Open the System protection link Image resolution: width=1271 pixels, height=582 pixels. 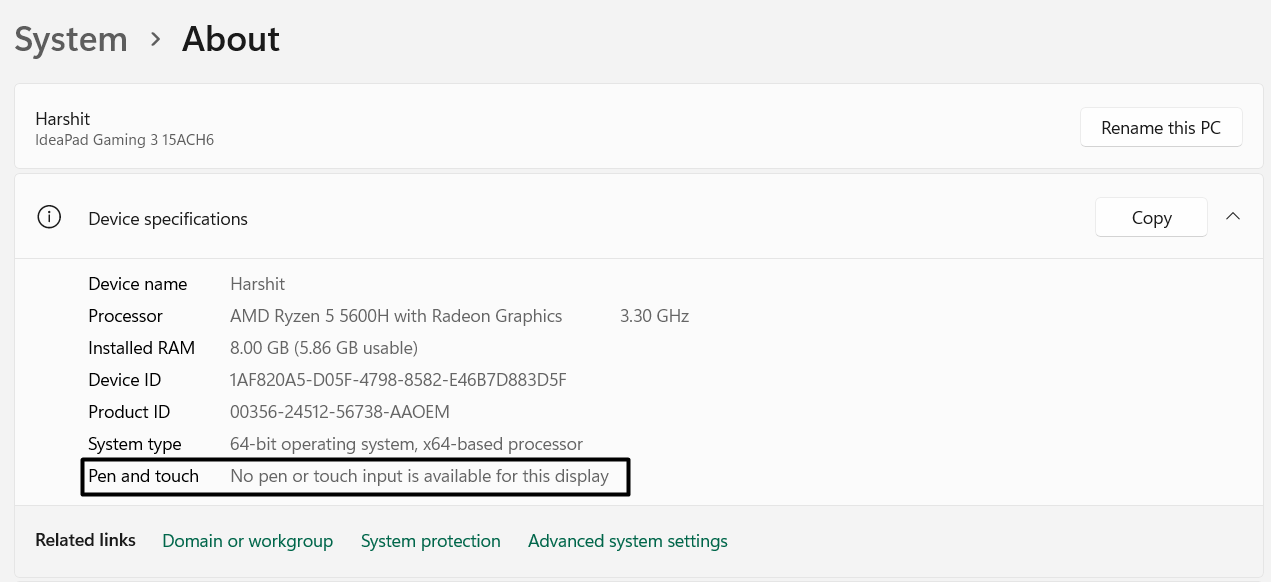(x=430, y=540)
